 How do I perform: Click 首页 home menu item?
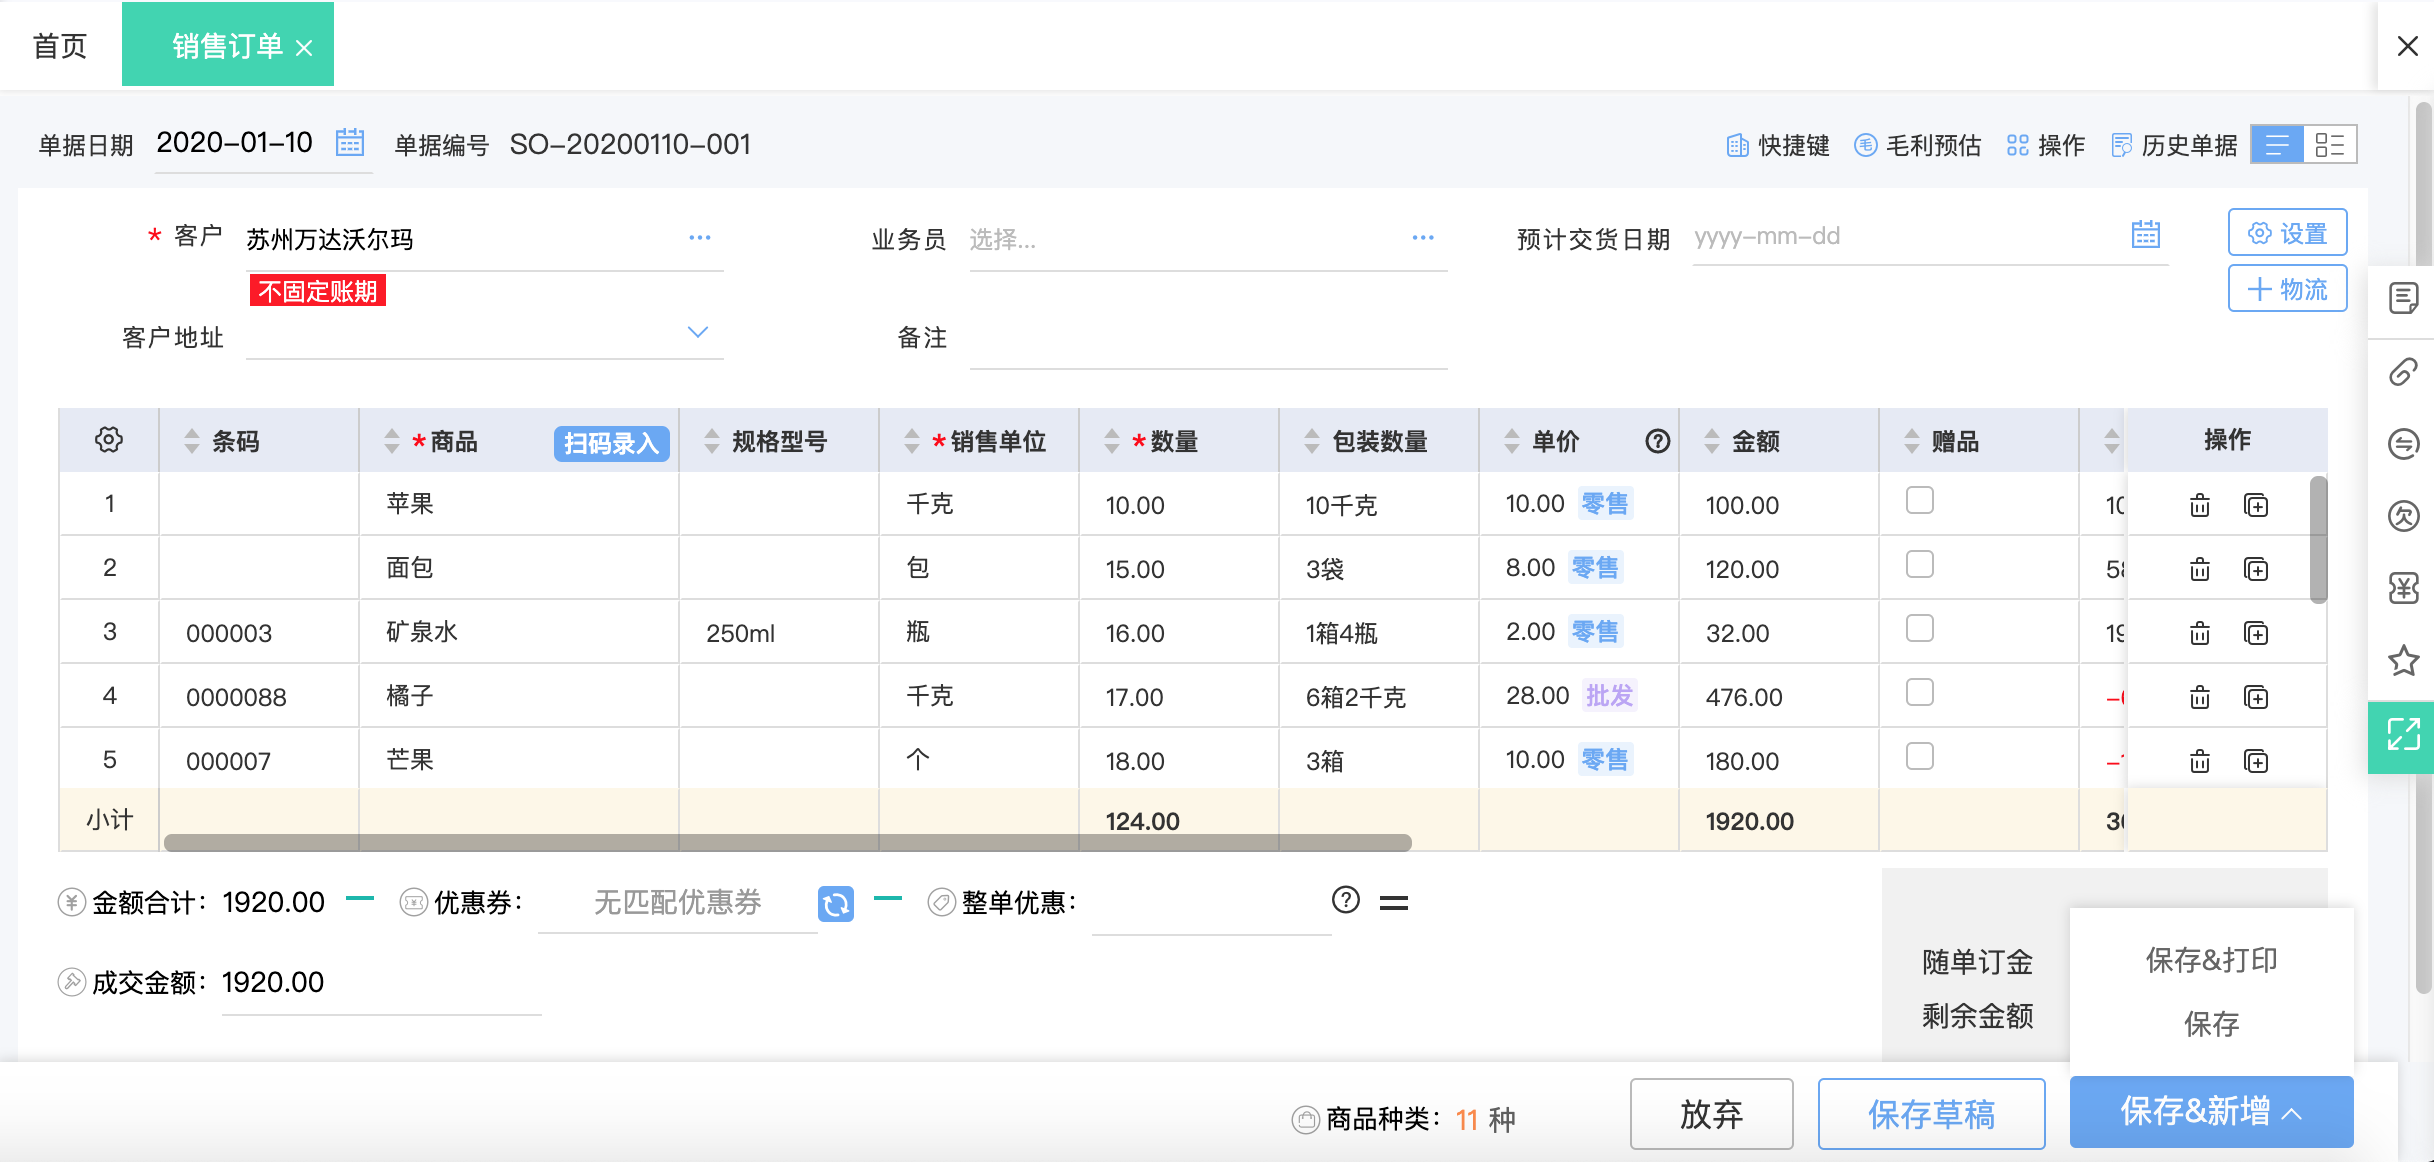57,45
